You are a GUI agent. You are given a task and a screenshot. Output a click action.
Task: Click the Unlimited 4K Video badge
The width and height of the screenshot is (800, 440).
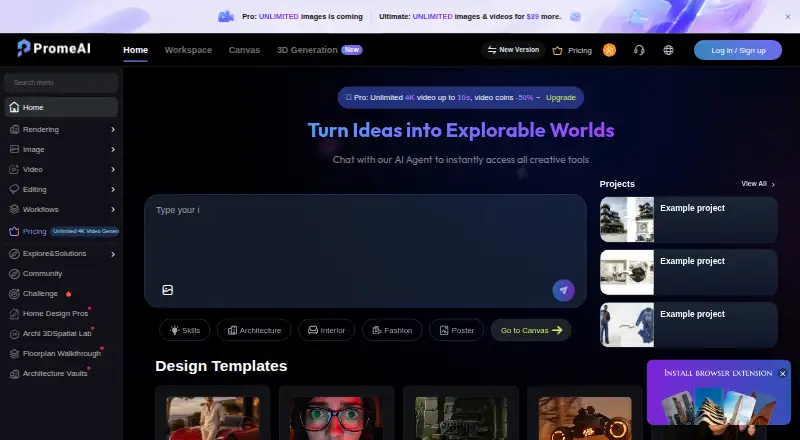click(85, 231)
